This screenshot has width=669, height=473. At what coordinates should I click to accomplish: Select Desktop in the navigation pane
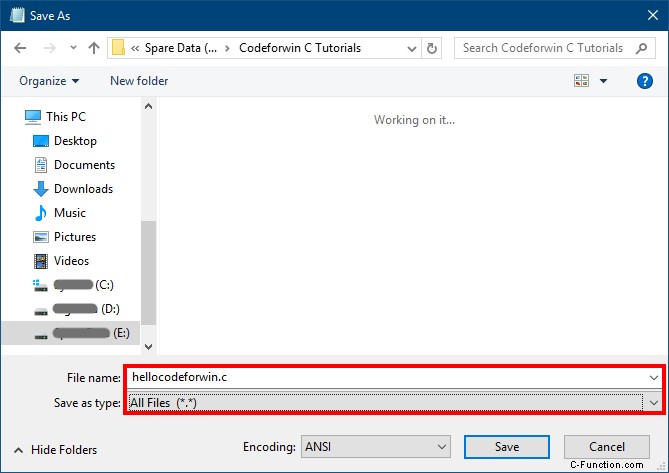pos(75,141)
